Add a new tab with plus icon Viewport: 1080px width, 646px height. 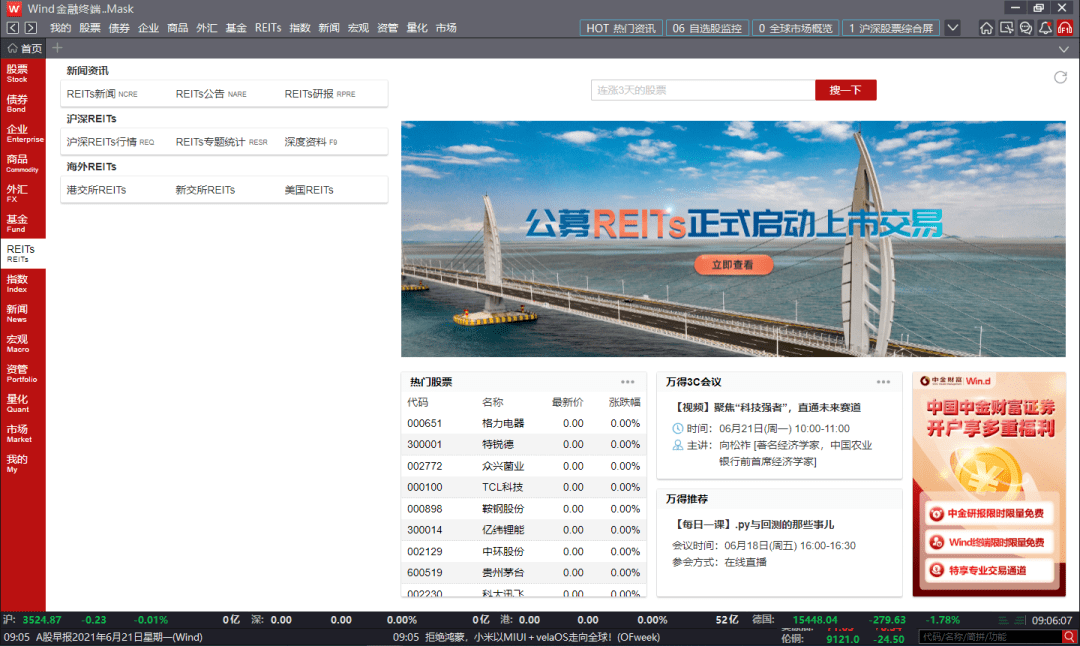(x=57, y=48)
